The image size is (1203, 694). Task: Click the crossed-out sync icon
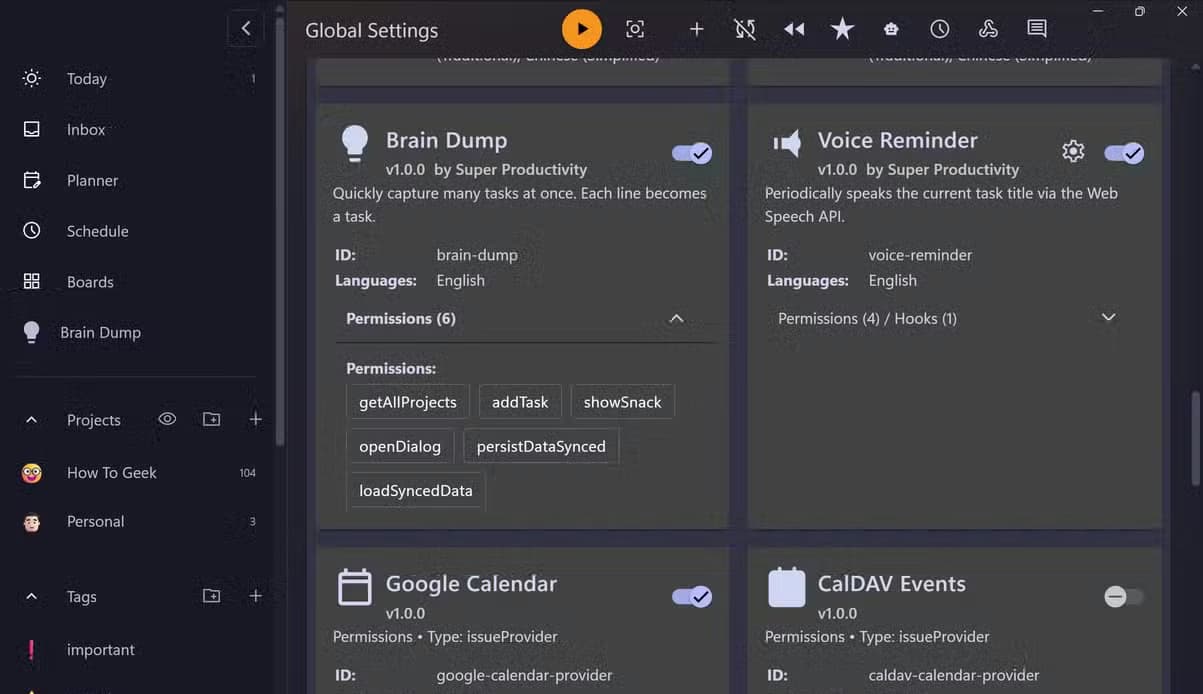tap(745, 29)
